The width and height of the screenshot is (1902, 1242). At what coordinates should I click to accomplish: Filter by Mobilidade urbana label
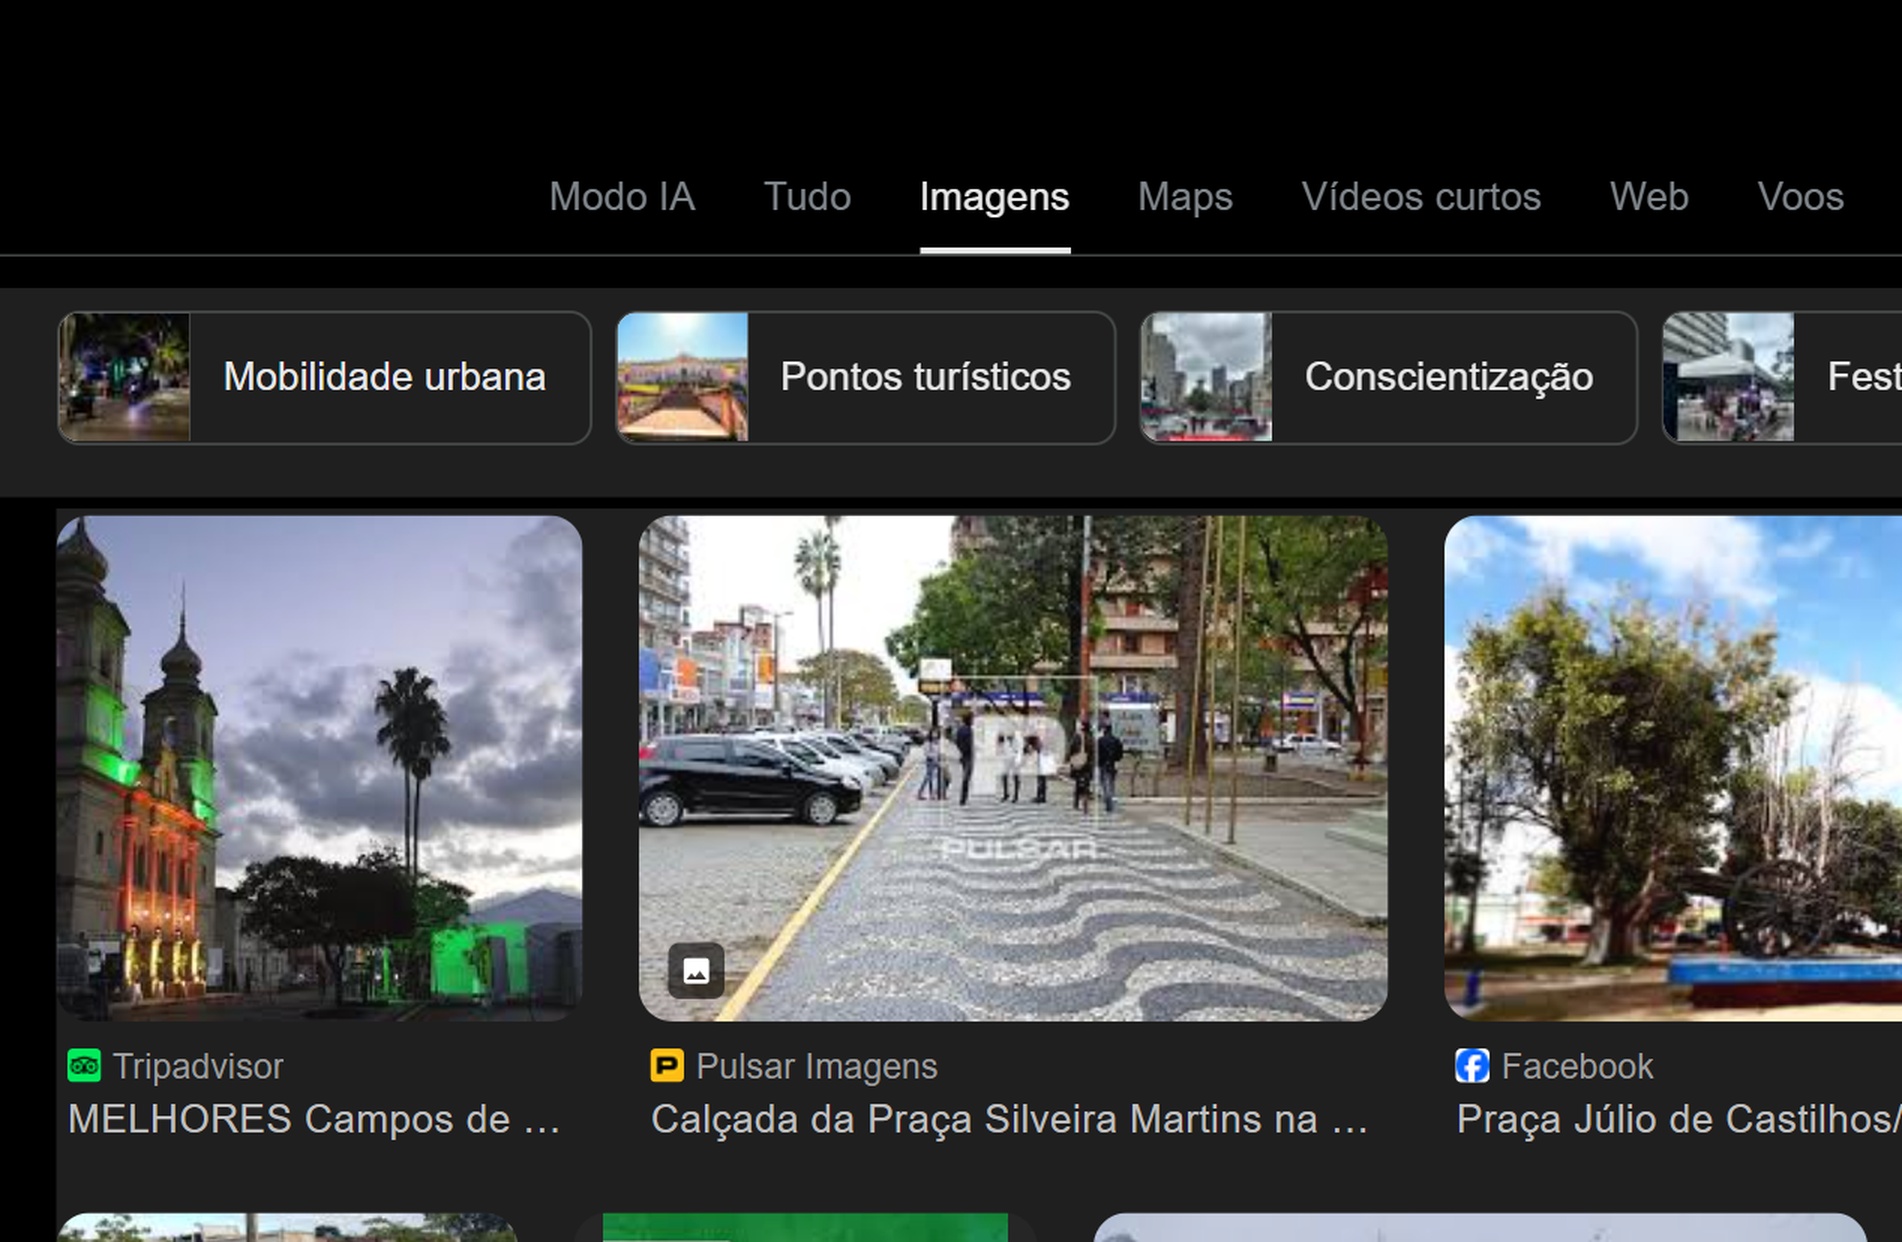tap(384, 377)
